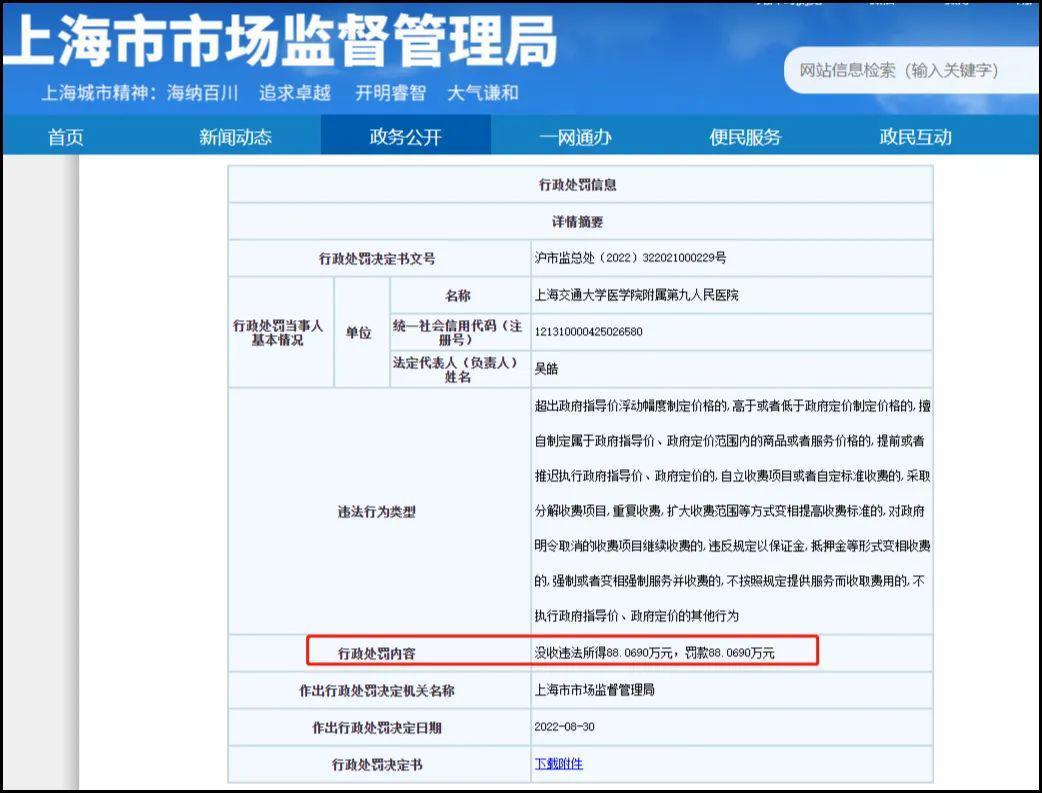The image size is (1042, 793).
Task: Go to the 首页 navigation tab
Action: click(66, 137)
